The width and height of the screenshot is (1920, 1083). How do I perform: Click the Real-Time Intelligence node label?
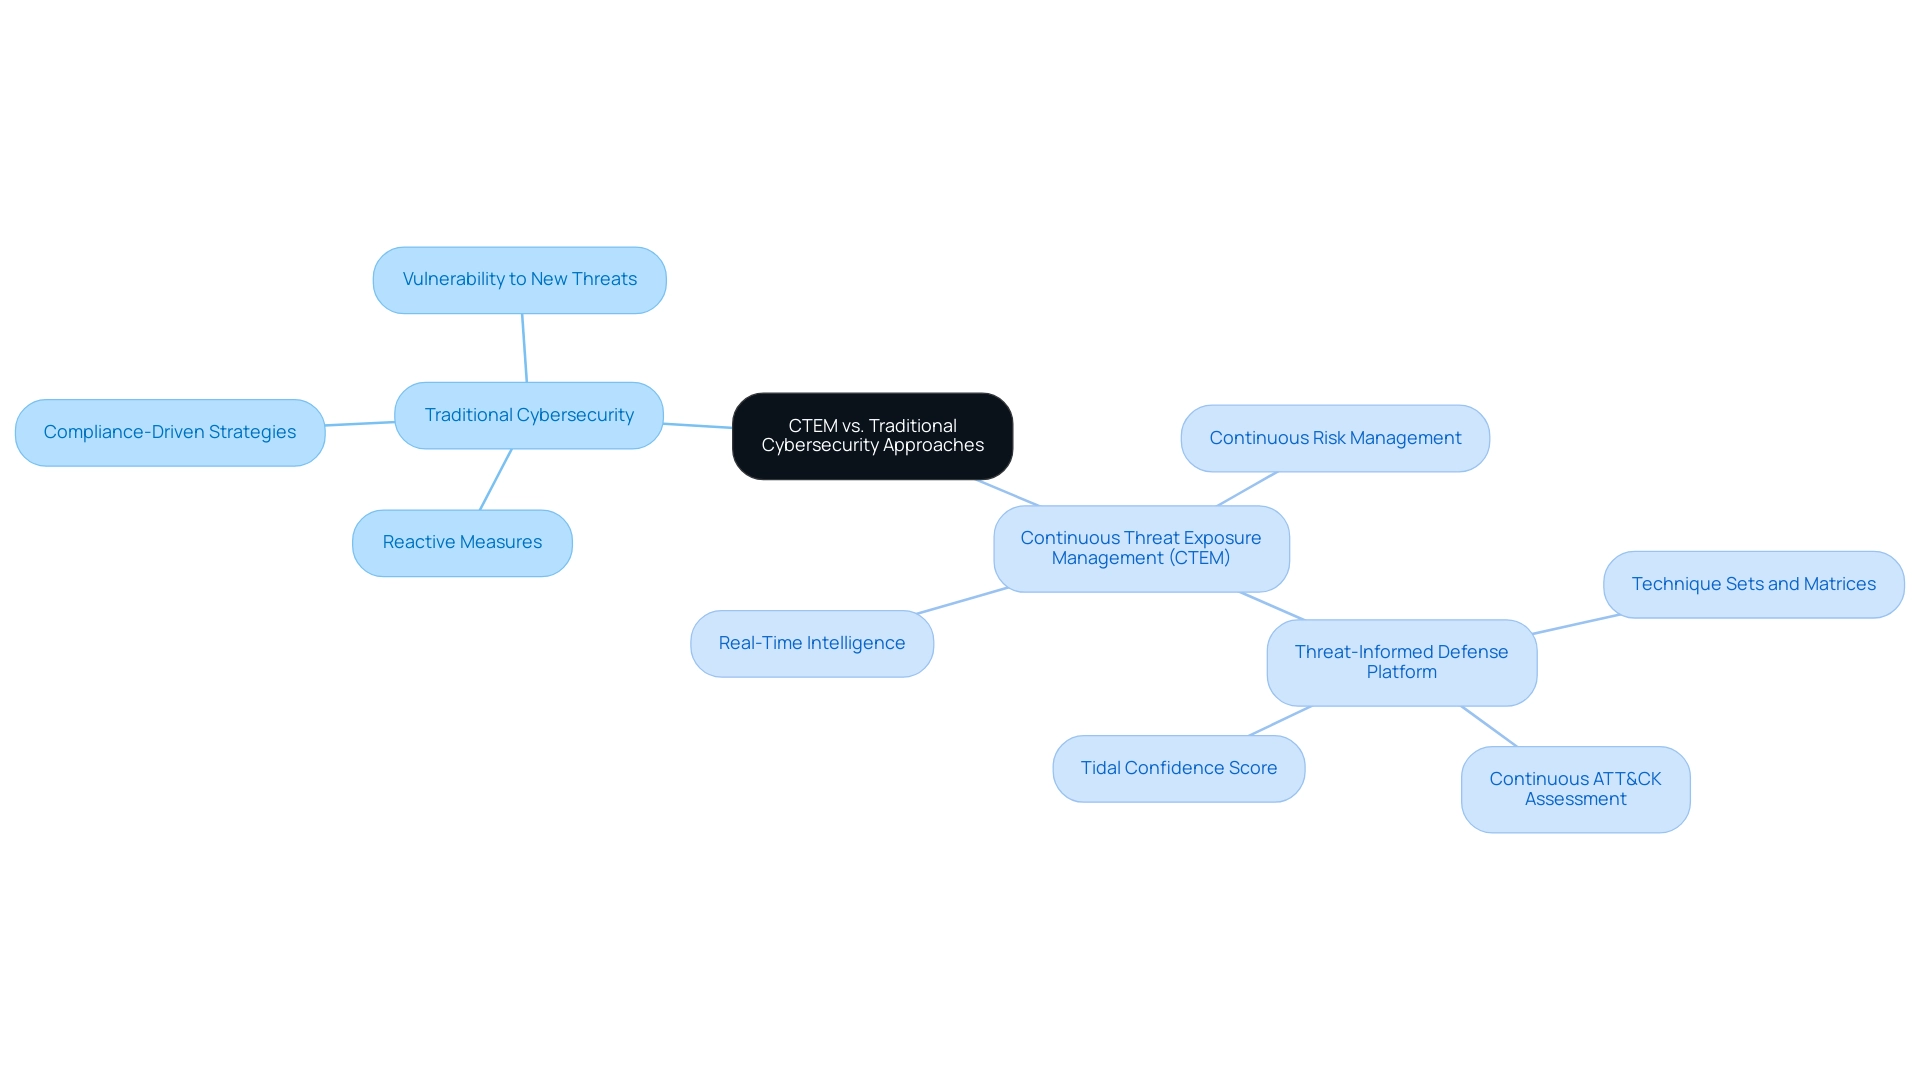[810, 641]
